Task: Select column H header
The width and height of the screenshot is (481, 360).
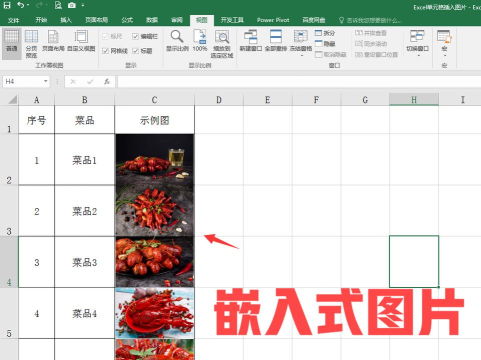Action: [414, 99]
